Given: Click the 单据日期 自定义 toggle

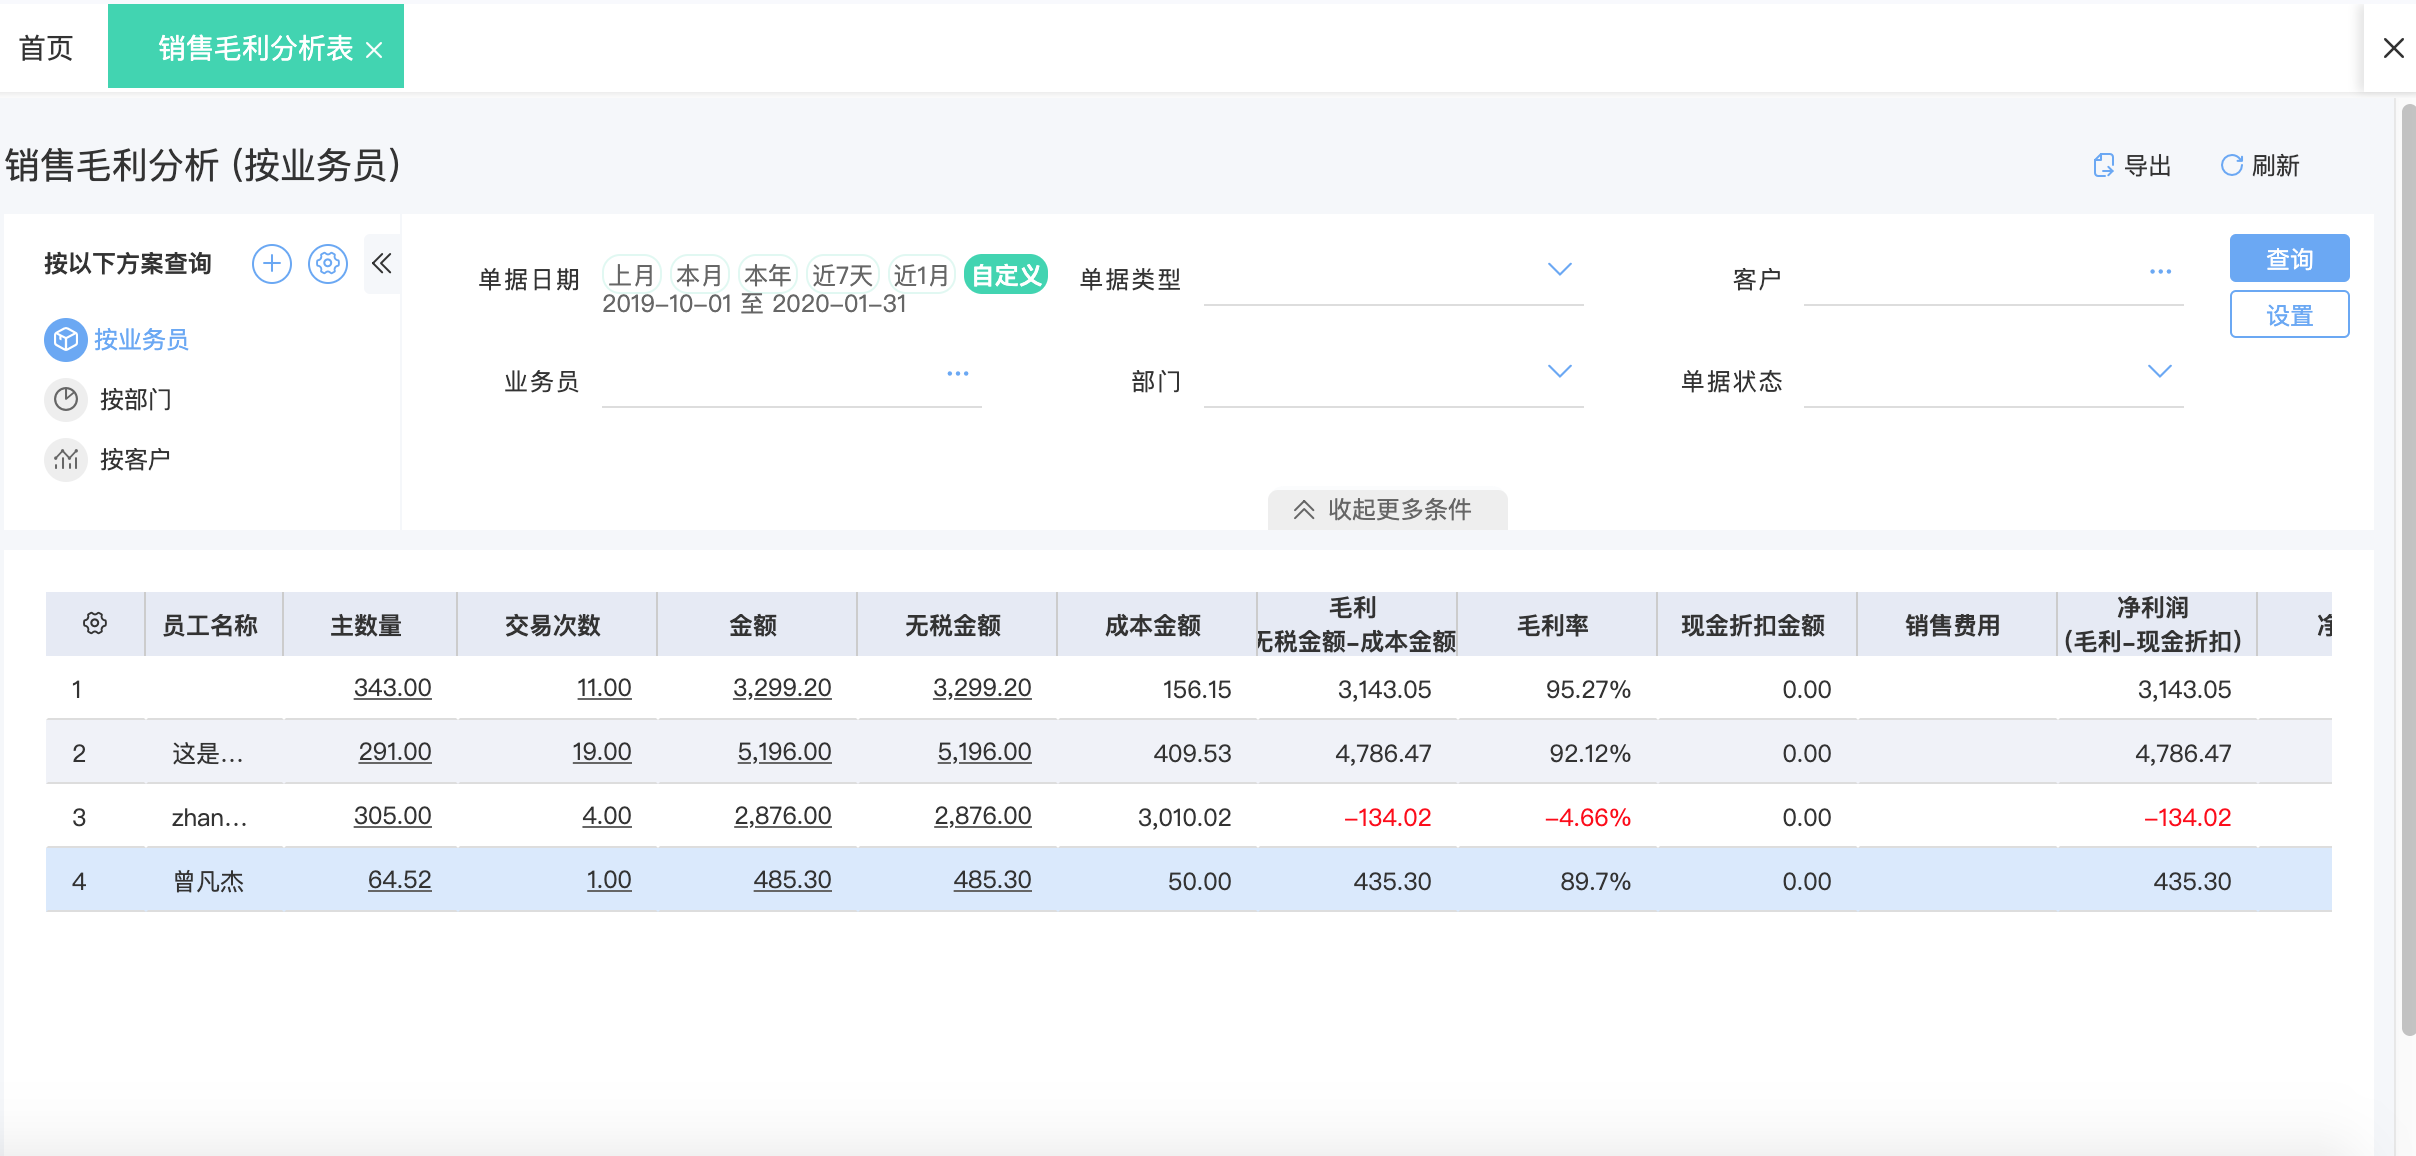Looking at the screenshot, I should [1006, 274].
